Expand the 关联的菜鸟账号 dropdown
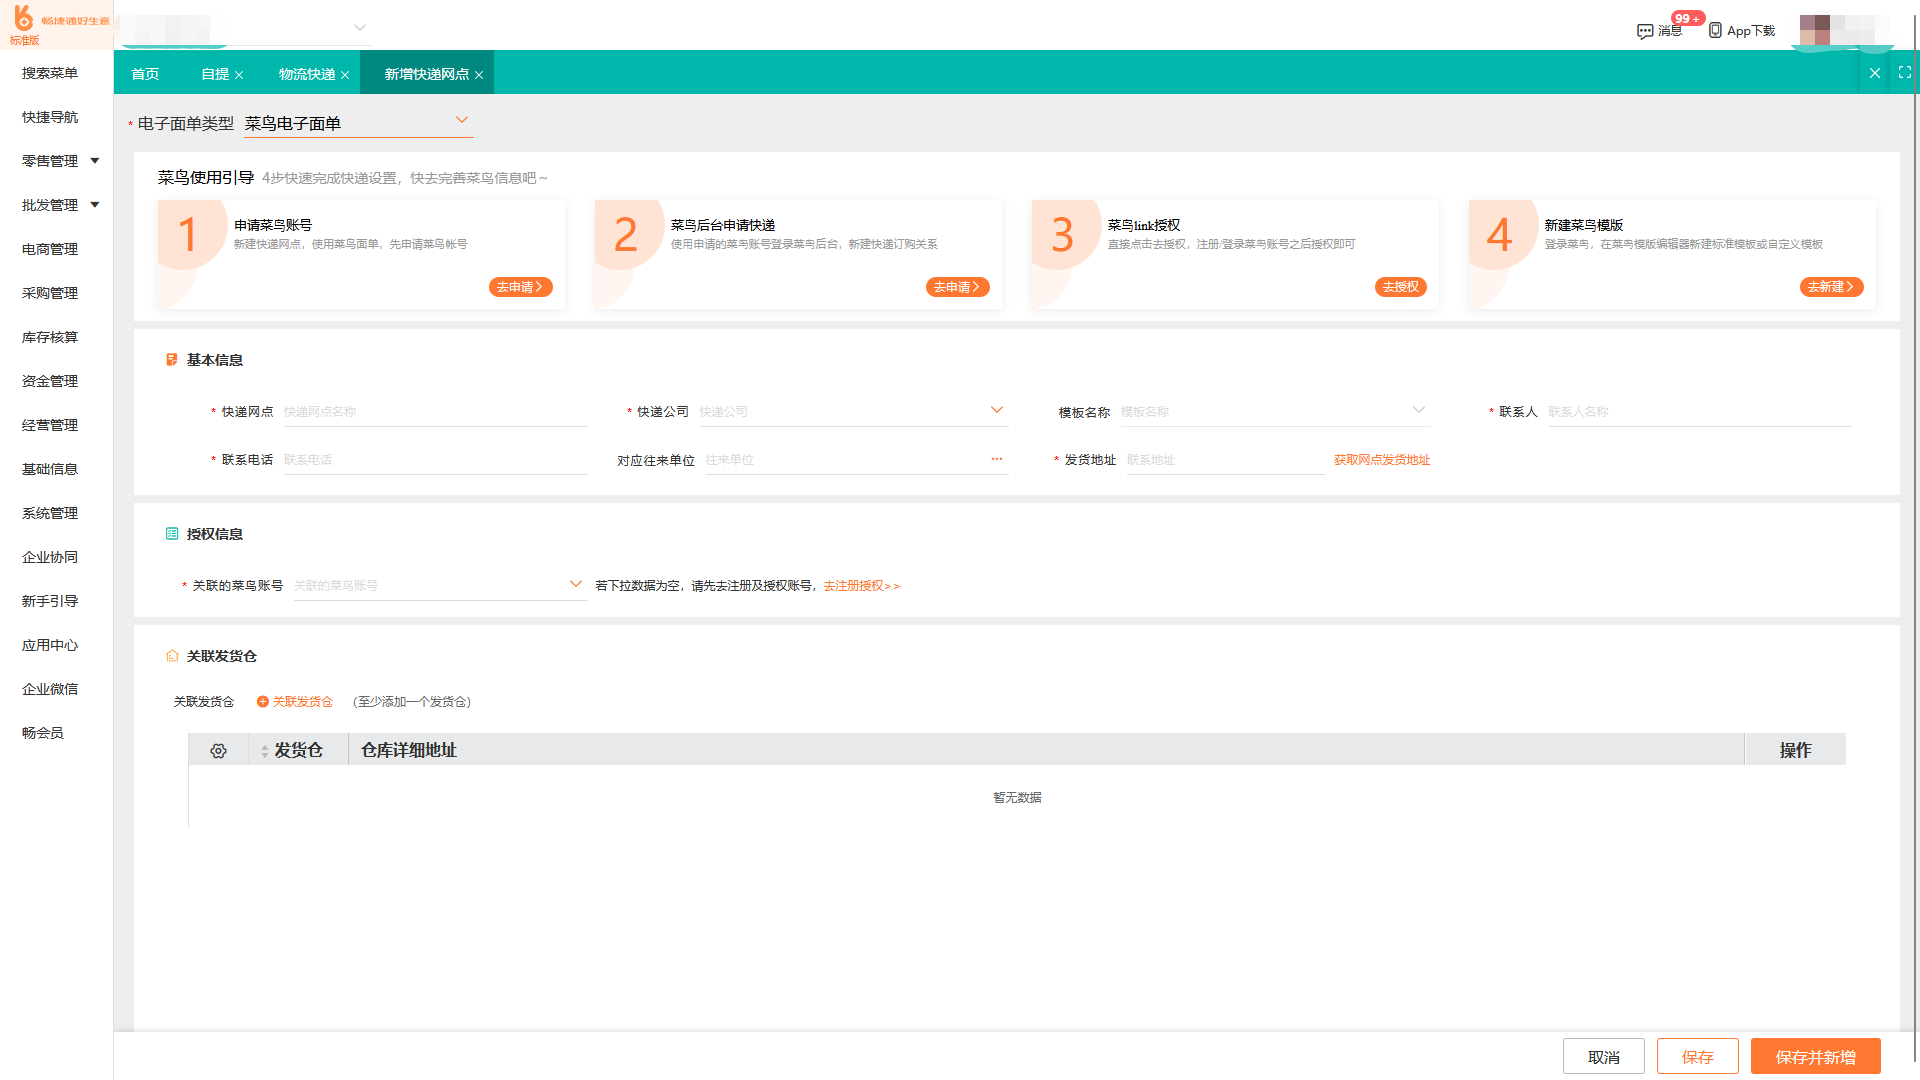The image size is (1920, 1080). (x=574, y=584)
